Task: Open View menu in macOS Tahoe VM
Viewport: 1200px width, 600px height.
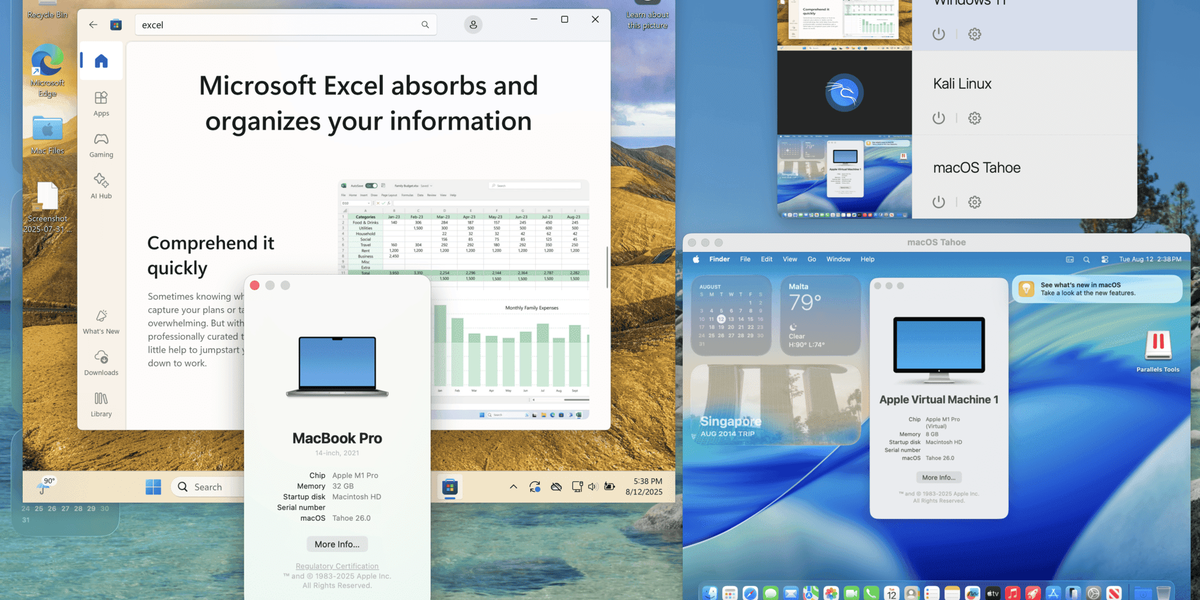Action: pos(790,259)
